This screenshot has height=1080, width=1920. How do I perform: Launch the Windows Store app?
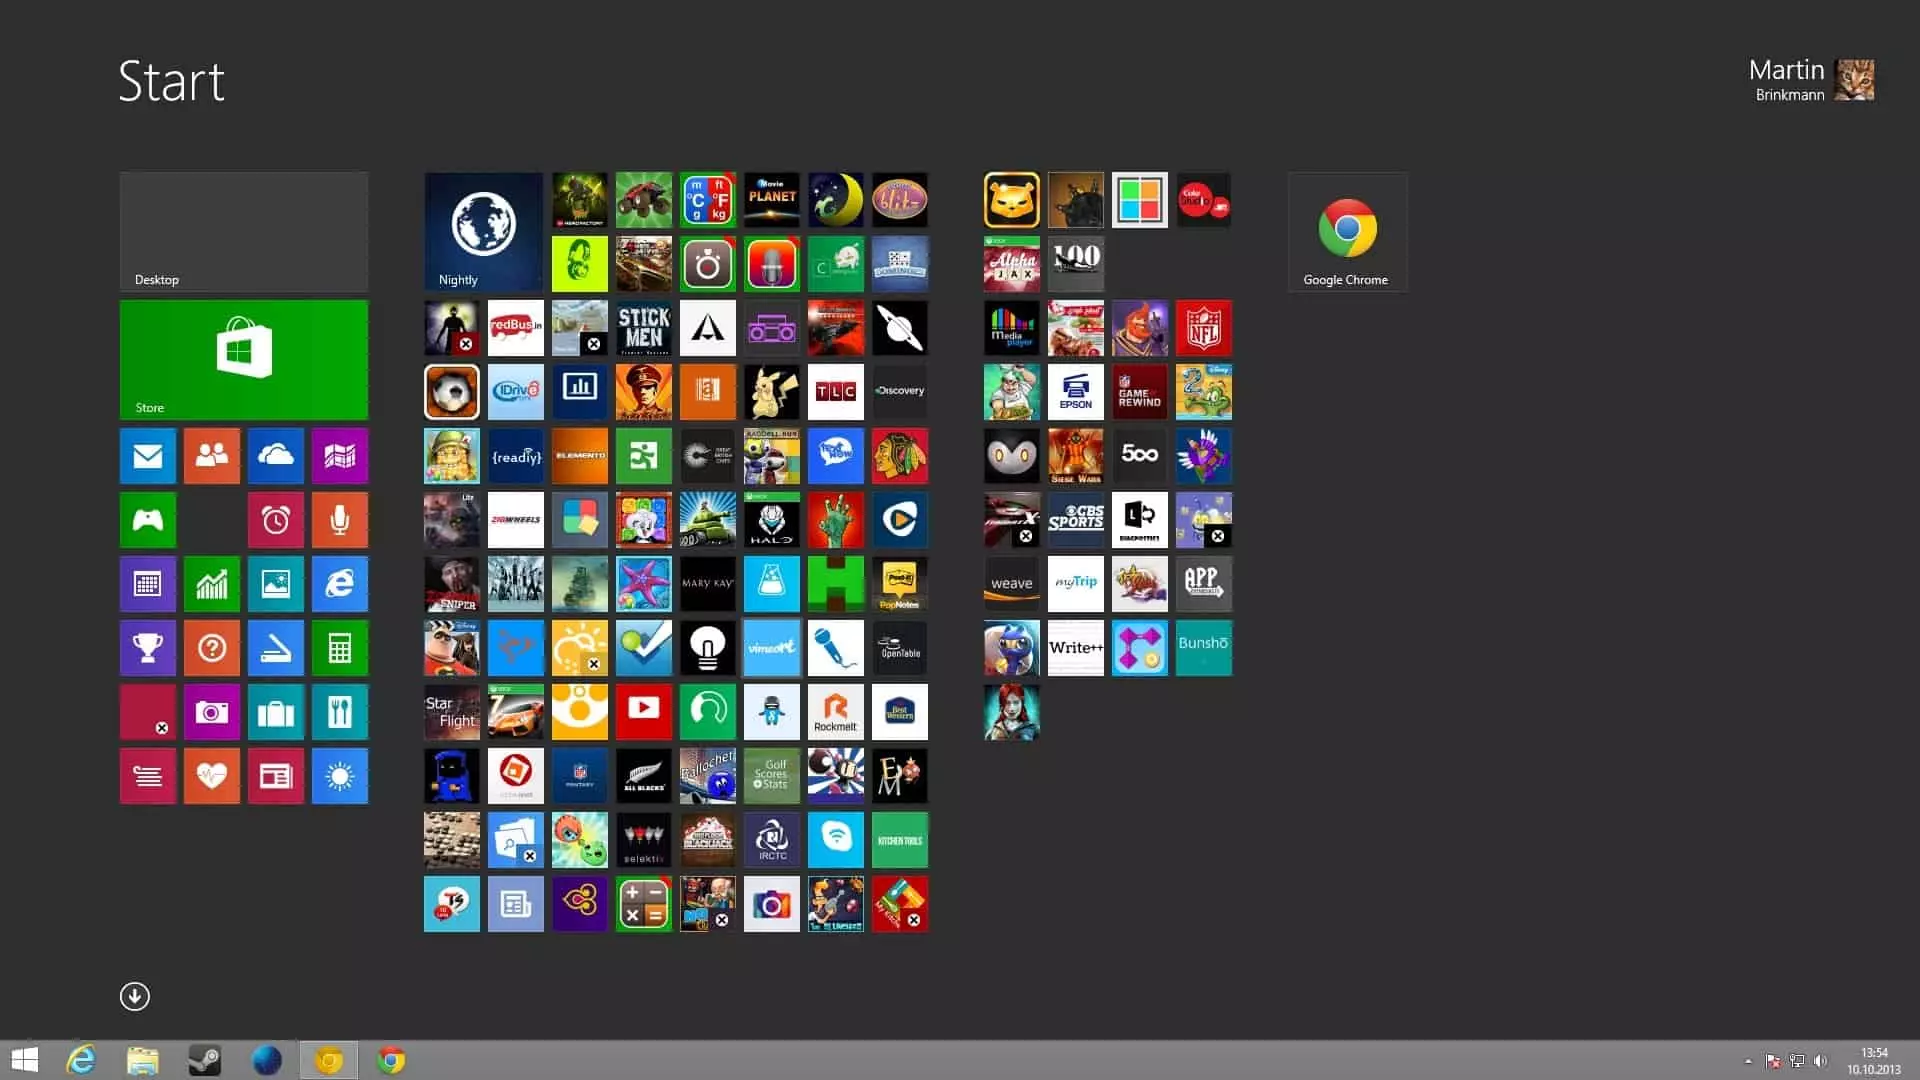pos(244,360)
